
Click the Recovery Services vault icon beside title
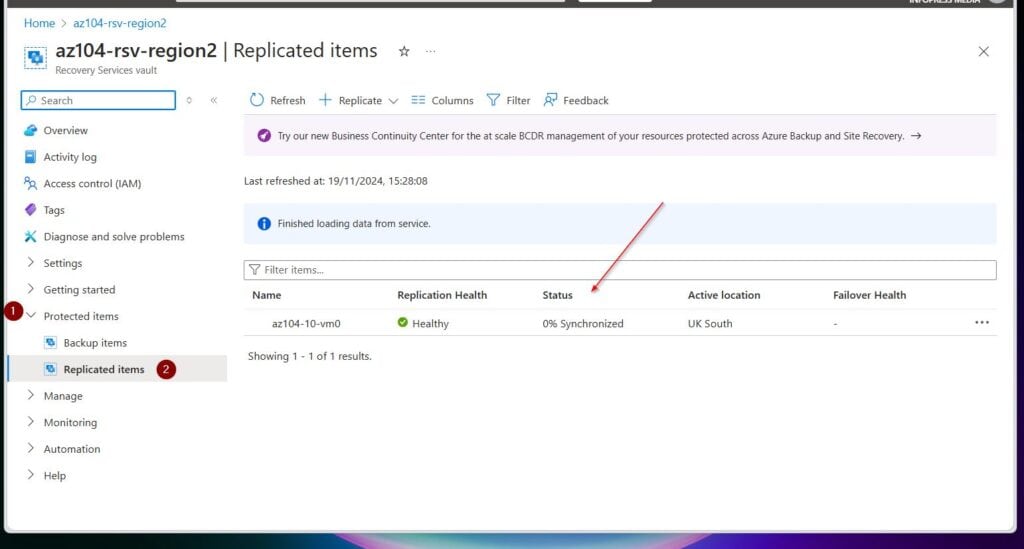point(35,57)
